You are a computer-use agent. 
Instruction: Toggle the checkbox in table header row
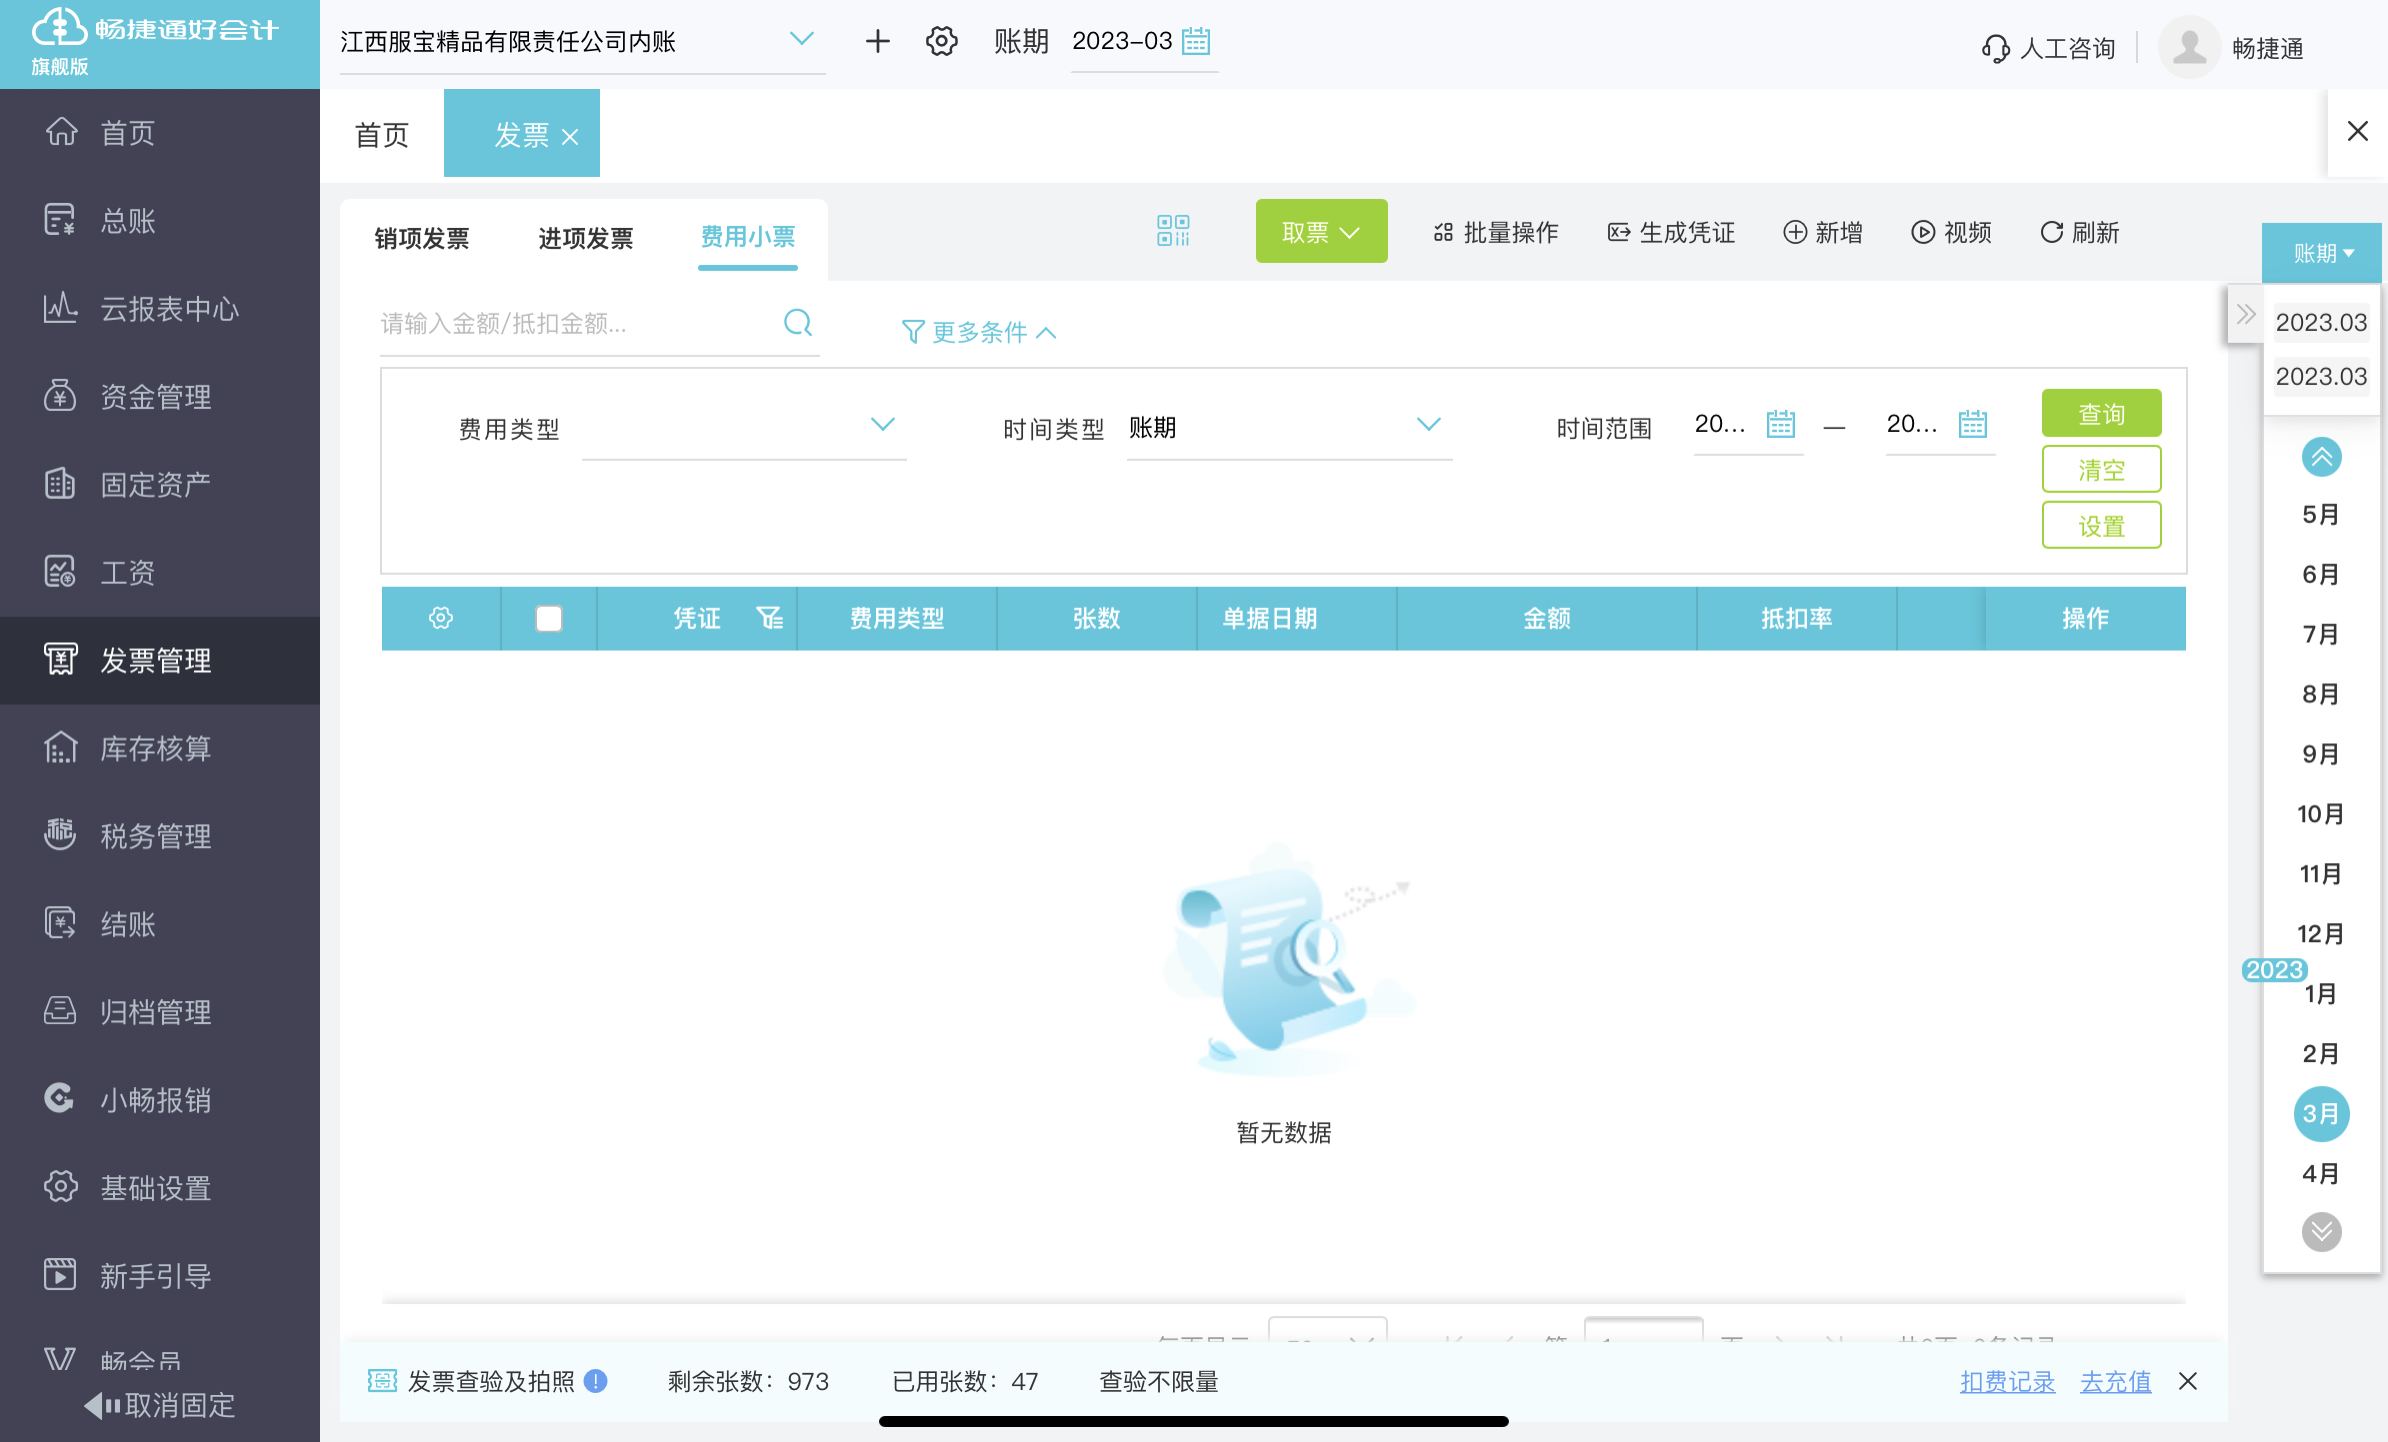[x=548, y=616]
